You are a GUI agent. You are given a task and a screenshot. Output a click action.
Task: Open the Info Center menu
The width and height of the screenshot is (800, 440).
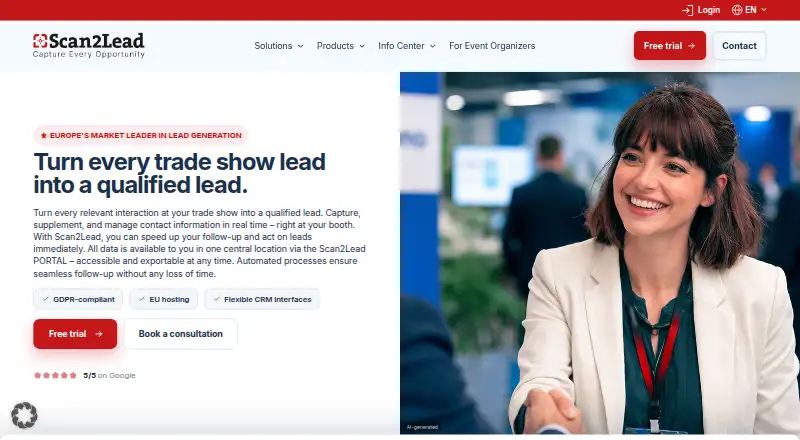pos(407,46)
